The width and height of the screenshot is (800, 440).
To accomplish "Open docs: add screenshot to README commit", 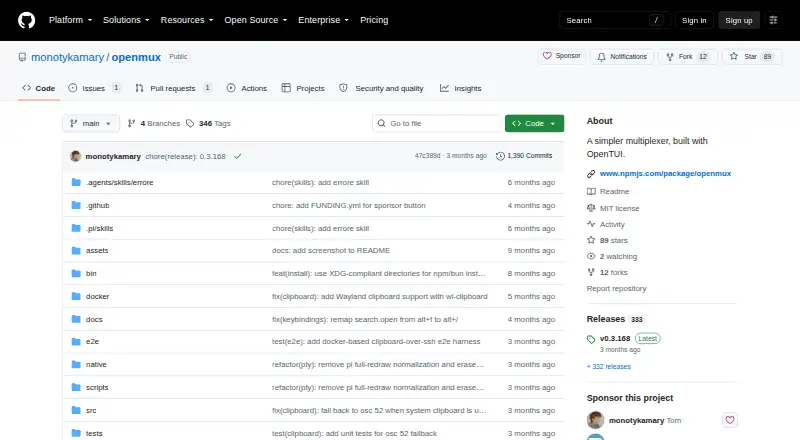I will (331, 251).
